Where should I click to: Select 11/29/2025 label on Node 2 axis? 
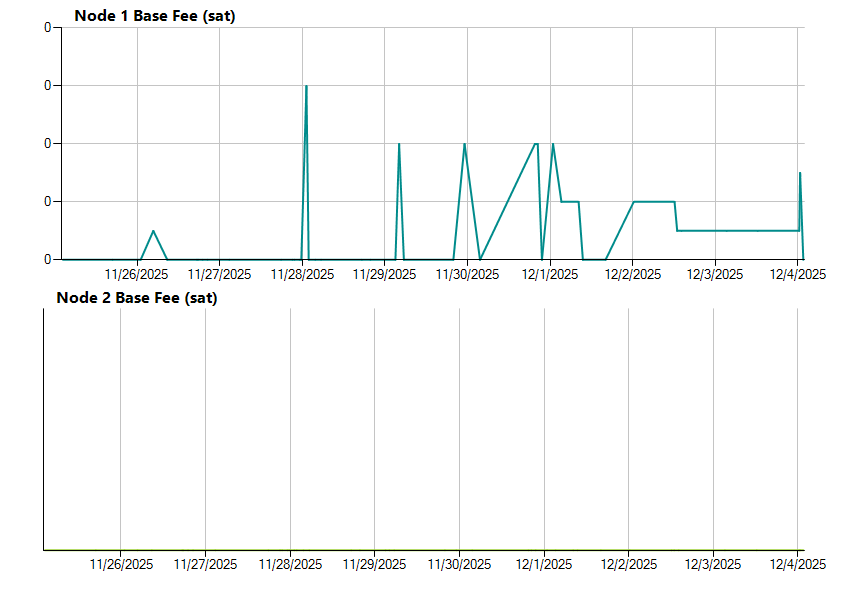[x=374, y=564]
